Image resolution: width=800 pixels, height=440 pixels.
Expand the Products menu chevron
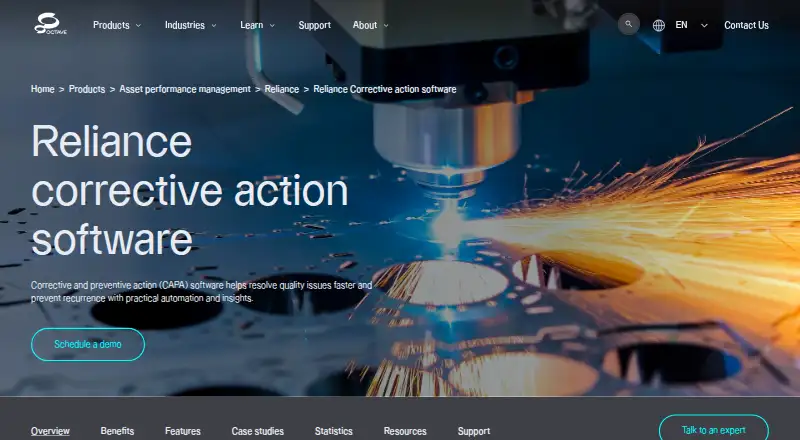tap(138, 26)
